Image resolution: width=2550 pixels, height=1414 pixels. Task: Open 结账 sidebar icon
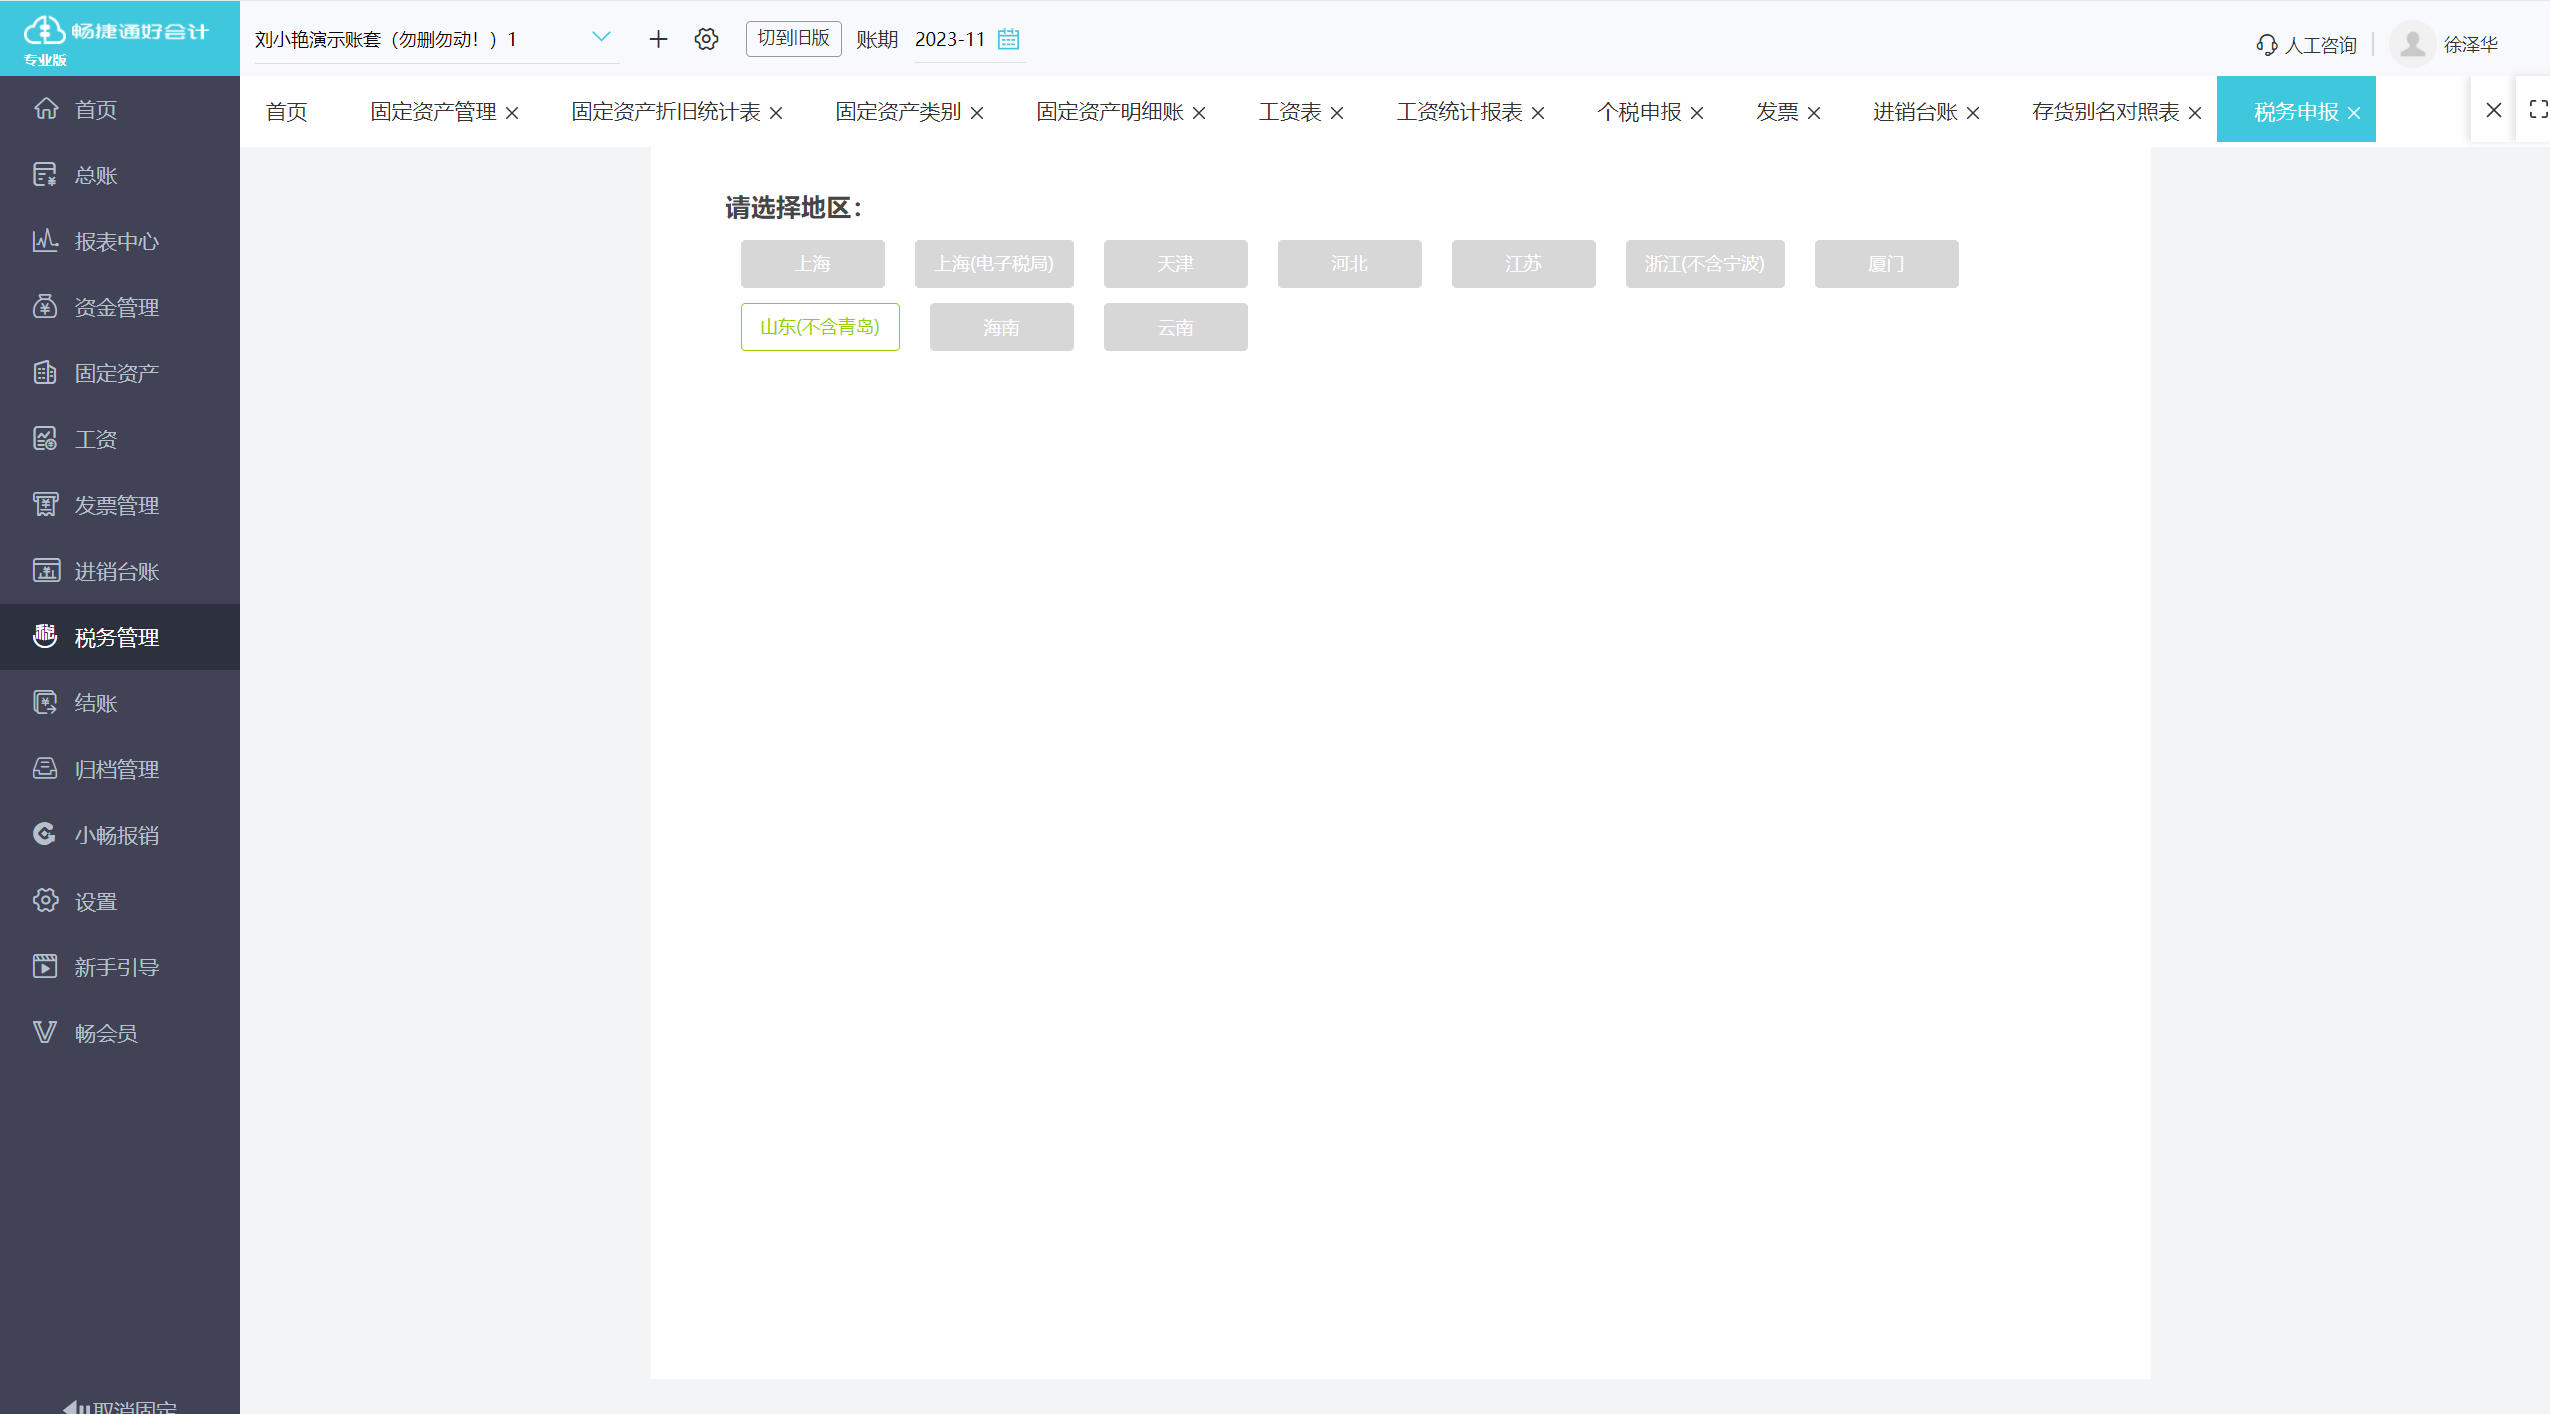click(47, 702)
